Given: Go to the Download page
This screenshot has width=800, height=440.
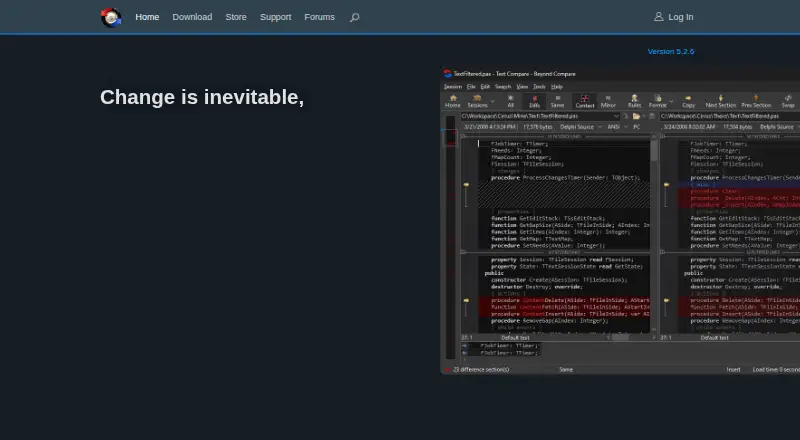Looking at the screenshot, I should coord(192,17).
